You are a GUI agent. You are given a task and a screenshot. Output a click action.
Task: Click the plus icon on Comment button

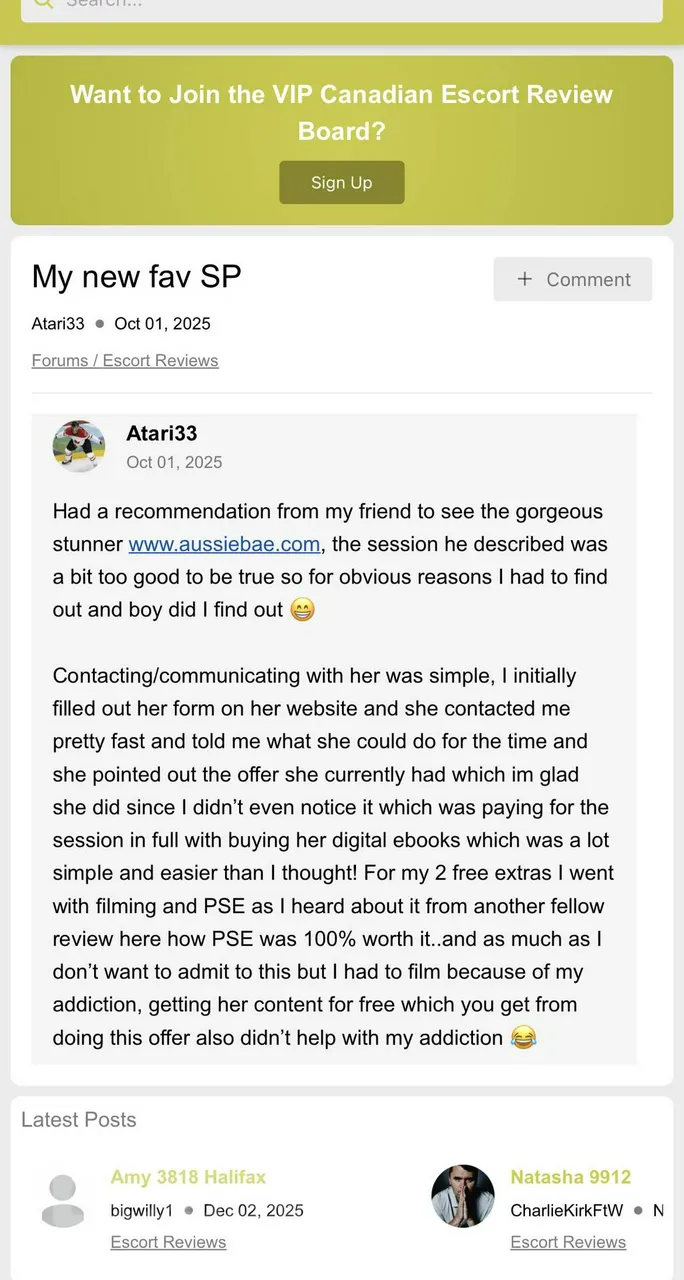pos(524,279)
